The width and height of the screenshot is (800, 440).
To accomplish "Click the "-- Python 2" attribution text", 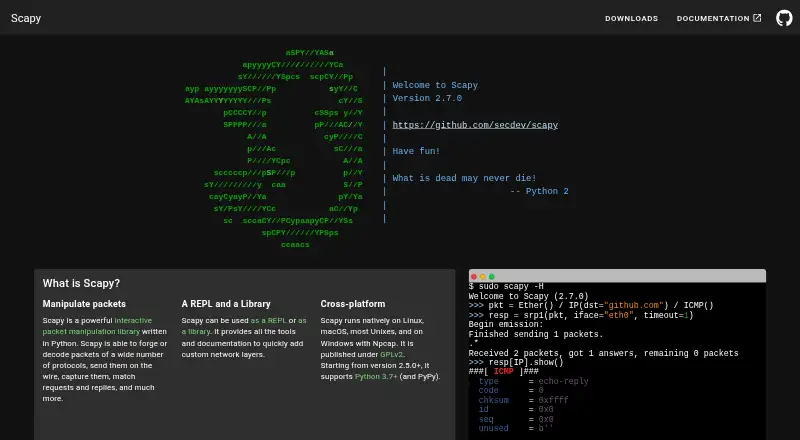I will coord(539,191).
